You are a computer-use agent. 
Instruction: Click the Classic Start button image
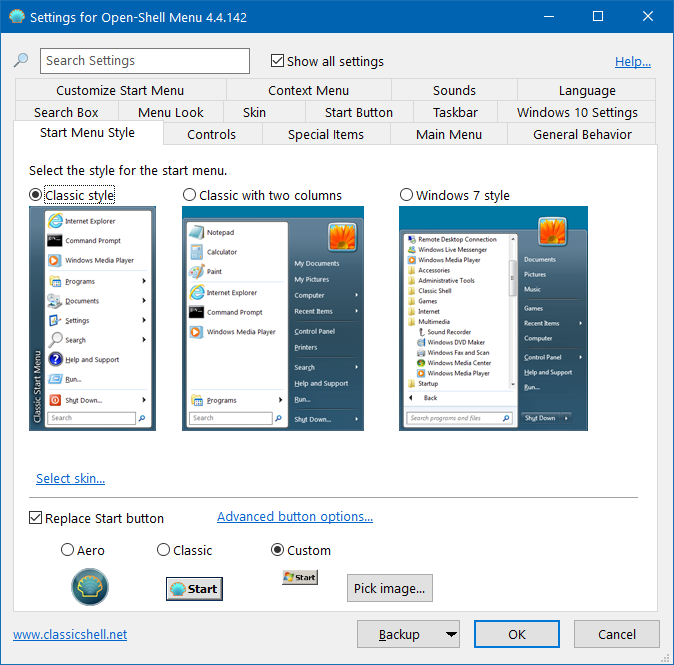(194, 588)
